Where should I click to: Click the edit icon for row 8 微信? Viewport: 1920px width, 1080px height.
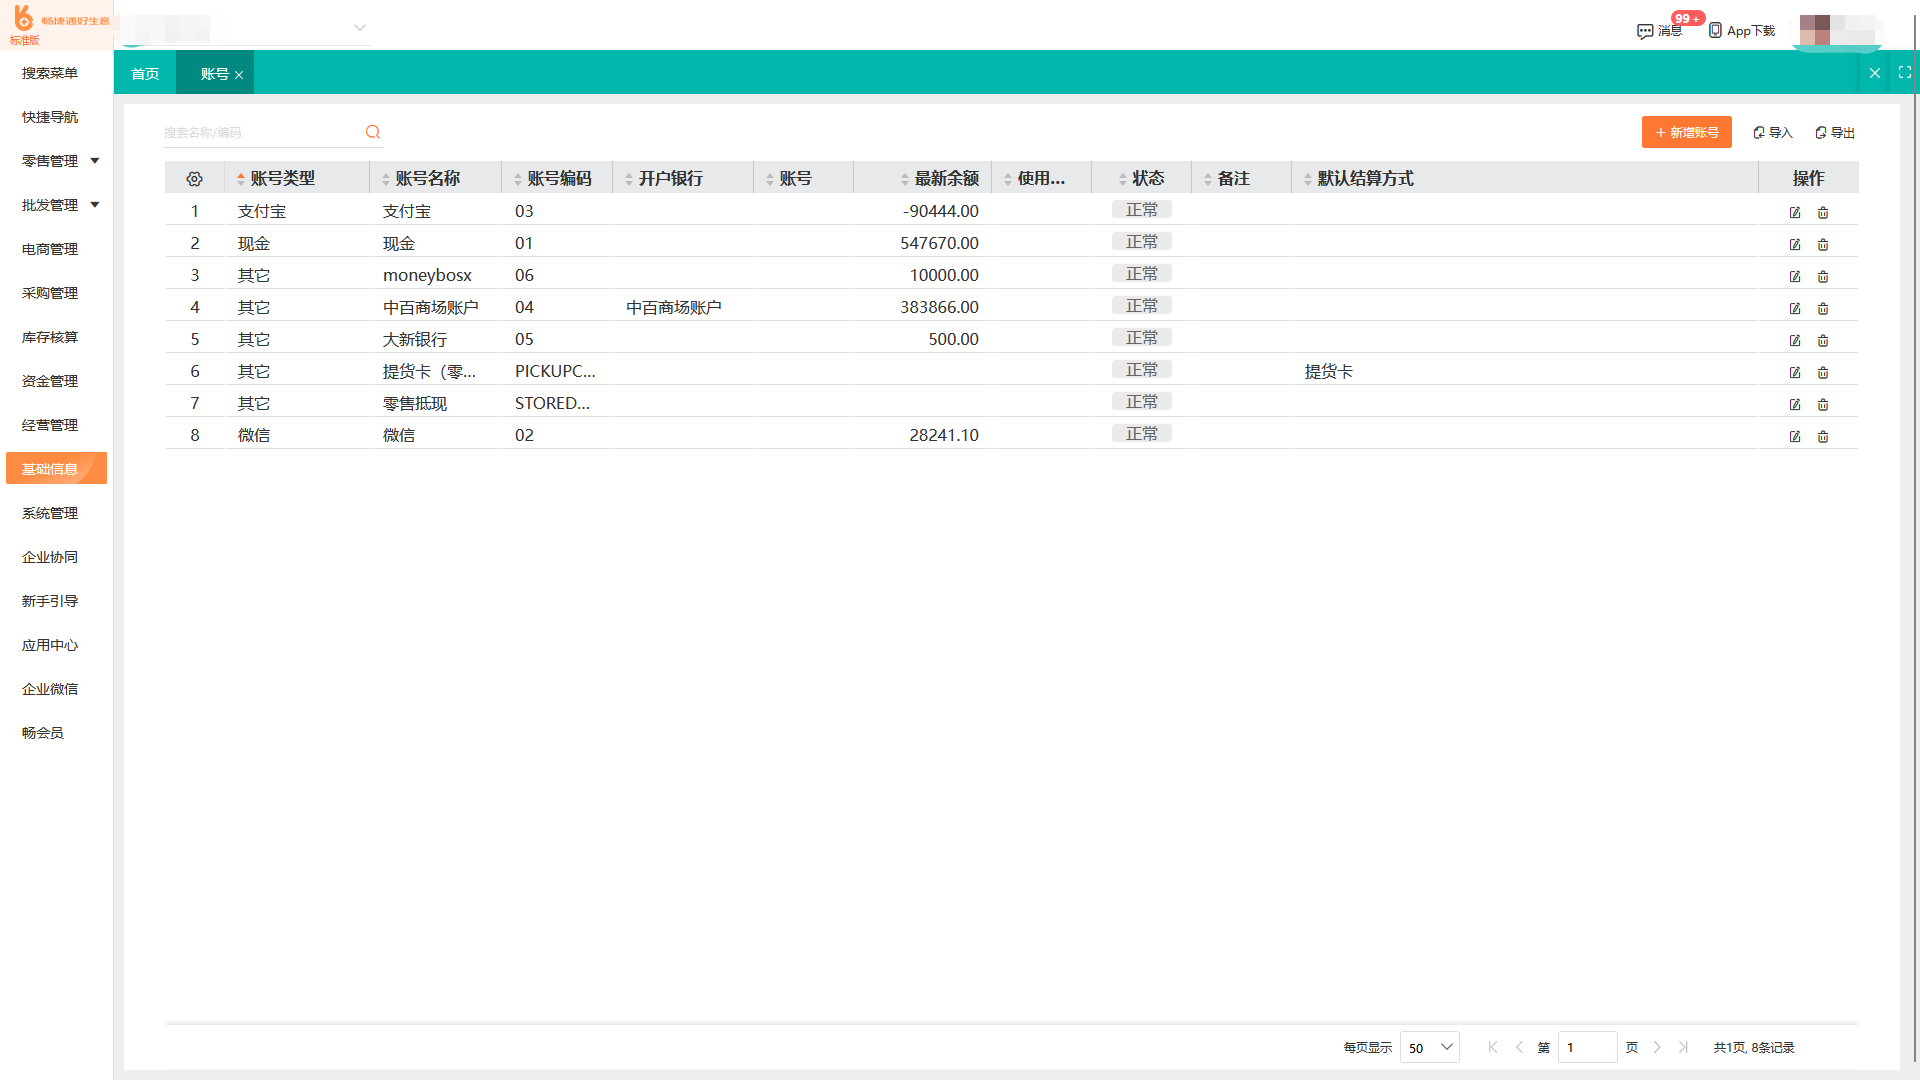1795,434
